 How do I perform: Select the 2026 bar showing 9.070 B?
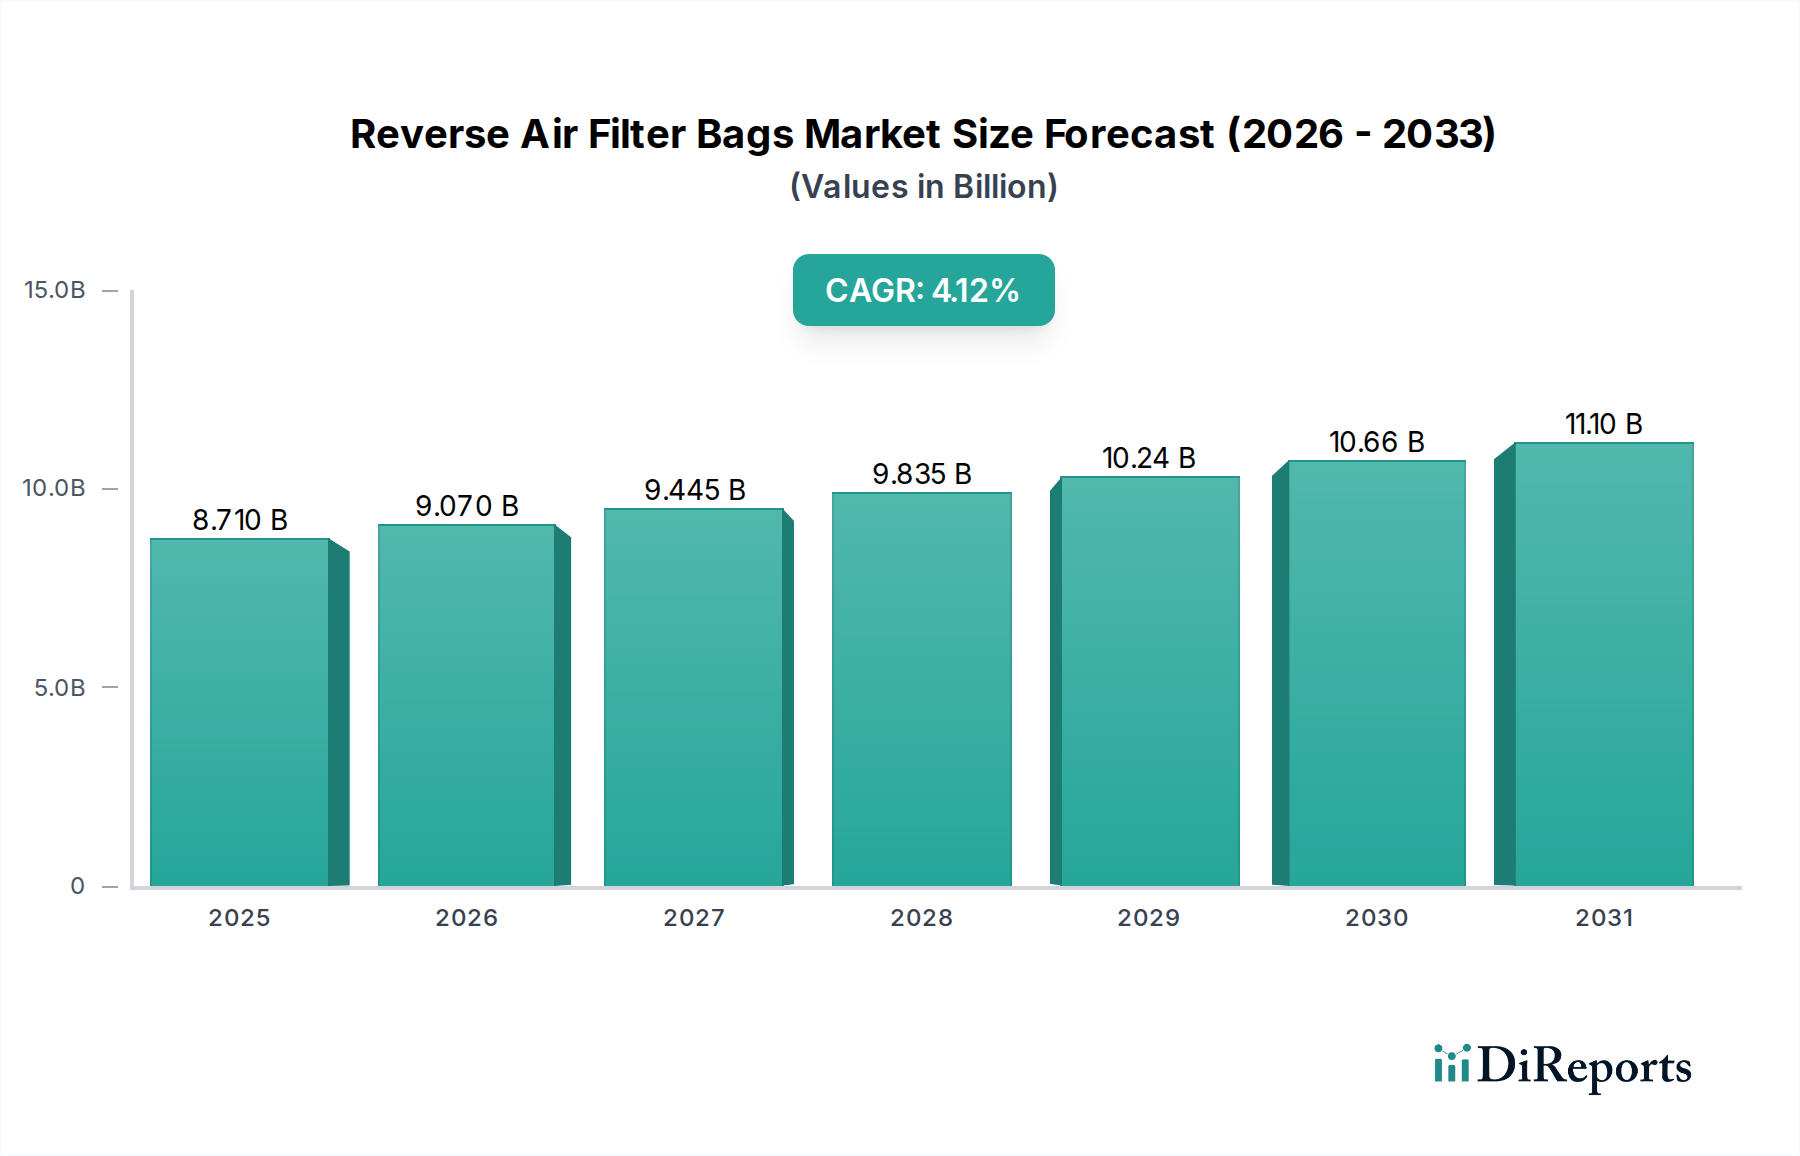465,700
